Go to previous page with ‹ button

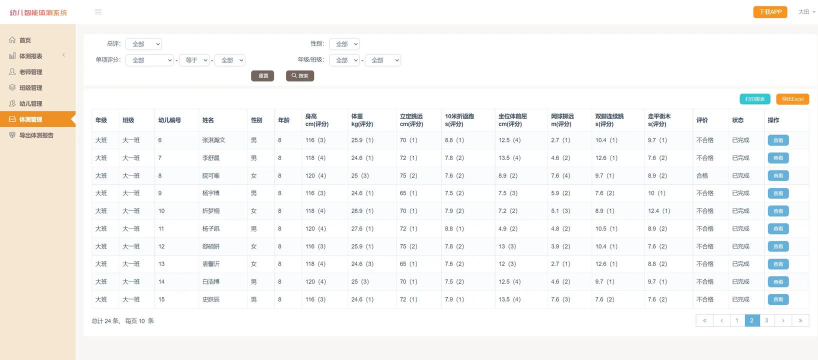(x=721, y=321)
